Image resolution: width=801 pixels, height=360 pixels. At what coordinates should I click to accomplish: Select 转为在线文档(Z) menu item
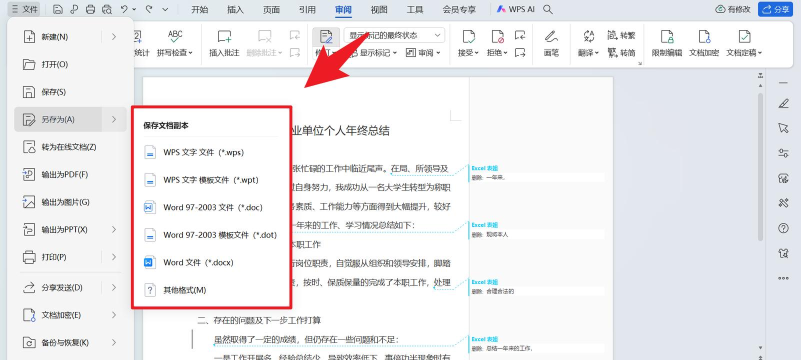pos(70,147)
